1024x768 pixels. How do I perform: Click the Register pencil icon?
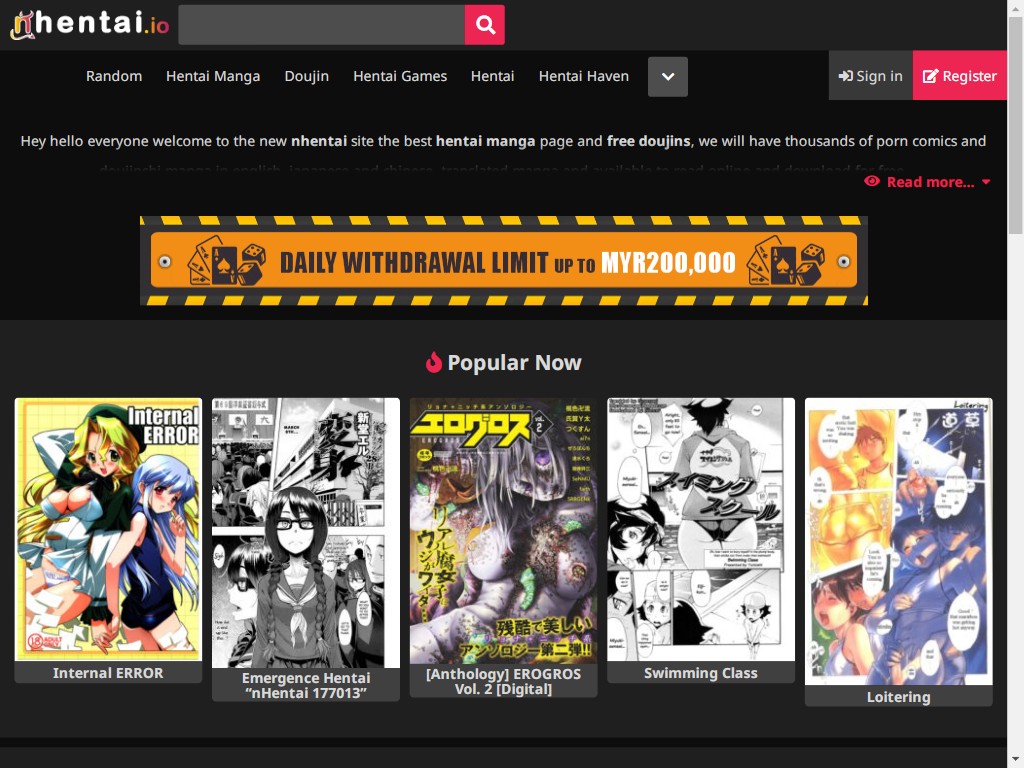[930, 76]
